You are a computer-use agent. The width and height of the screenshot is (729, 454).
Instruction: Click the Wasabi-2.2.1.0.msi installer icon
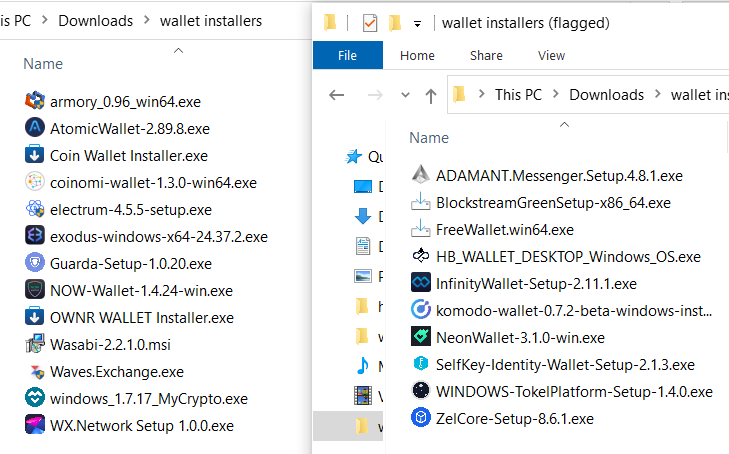[x=34, y=345]
